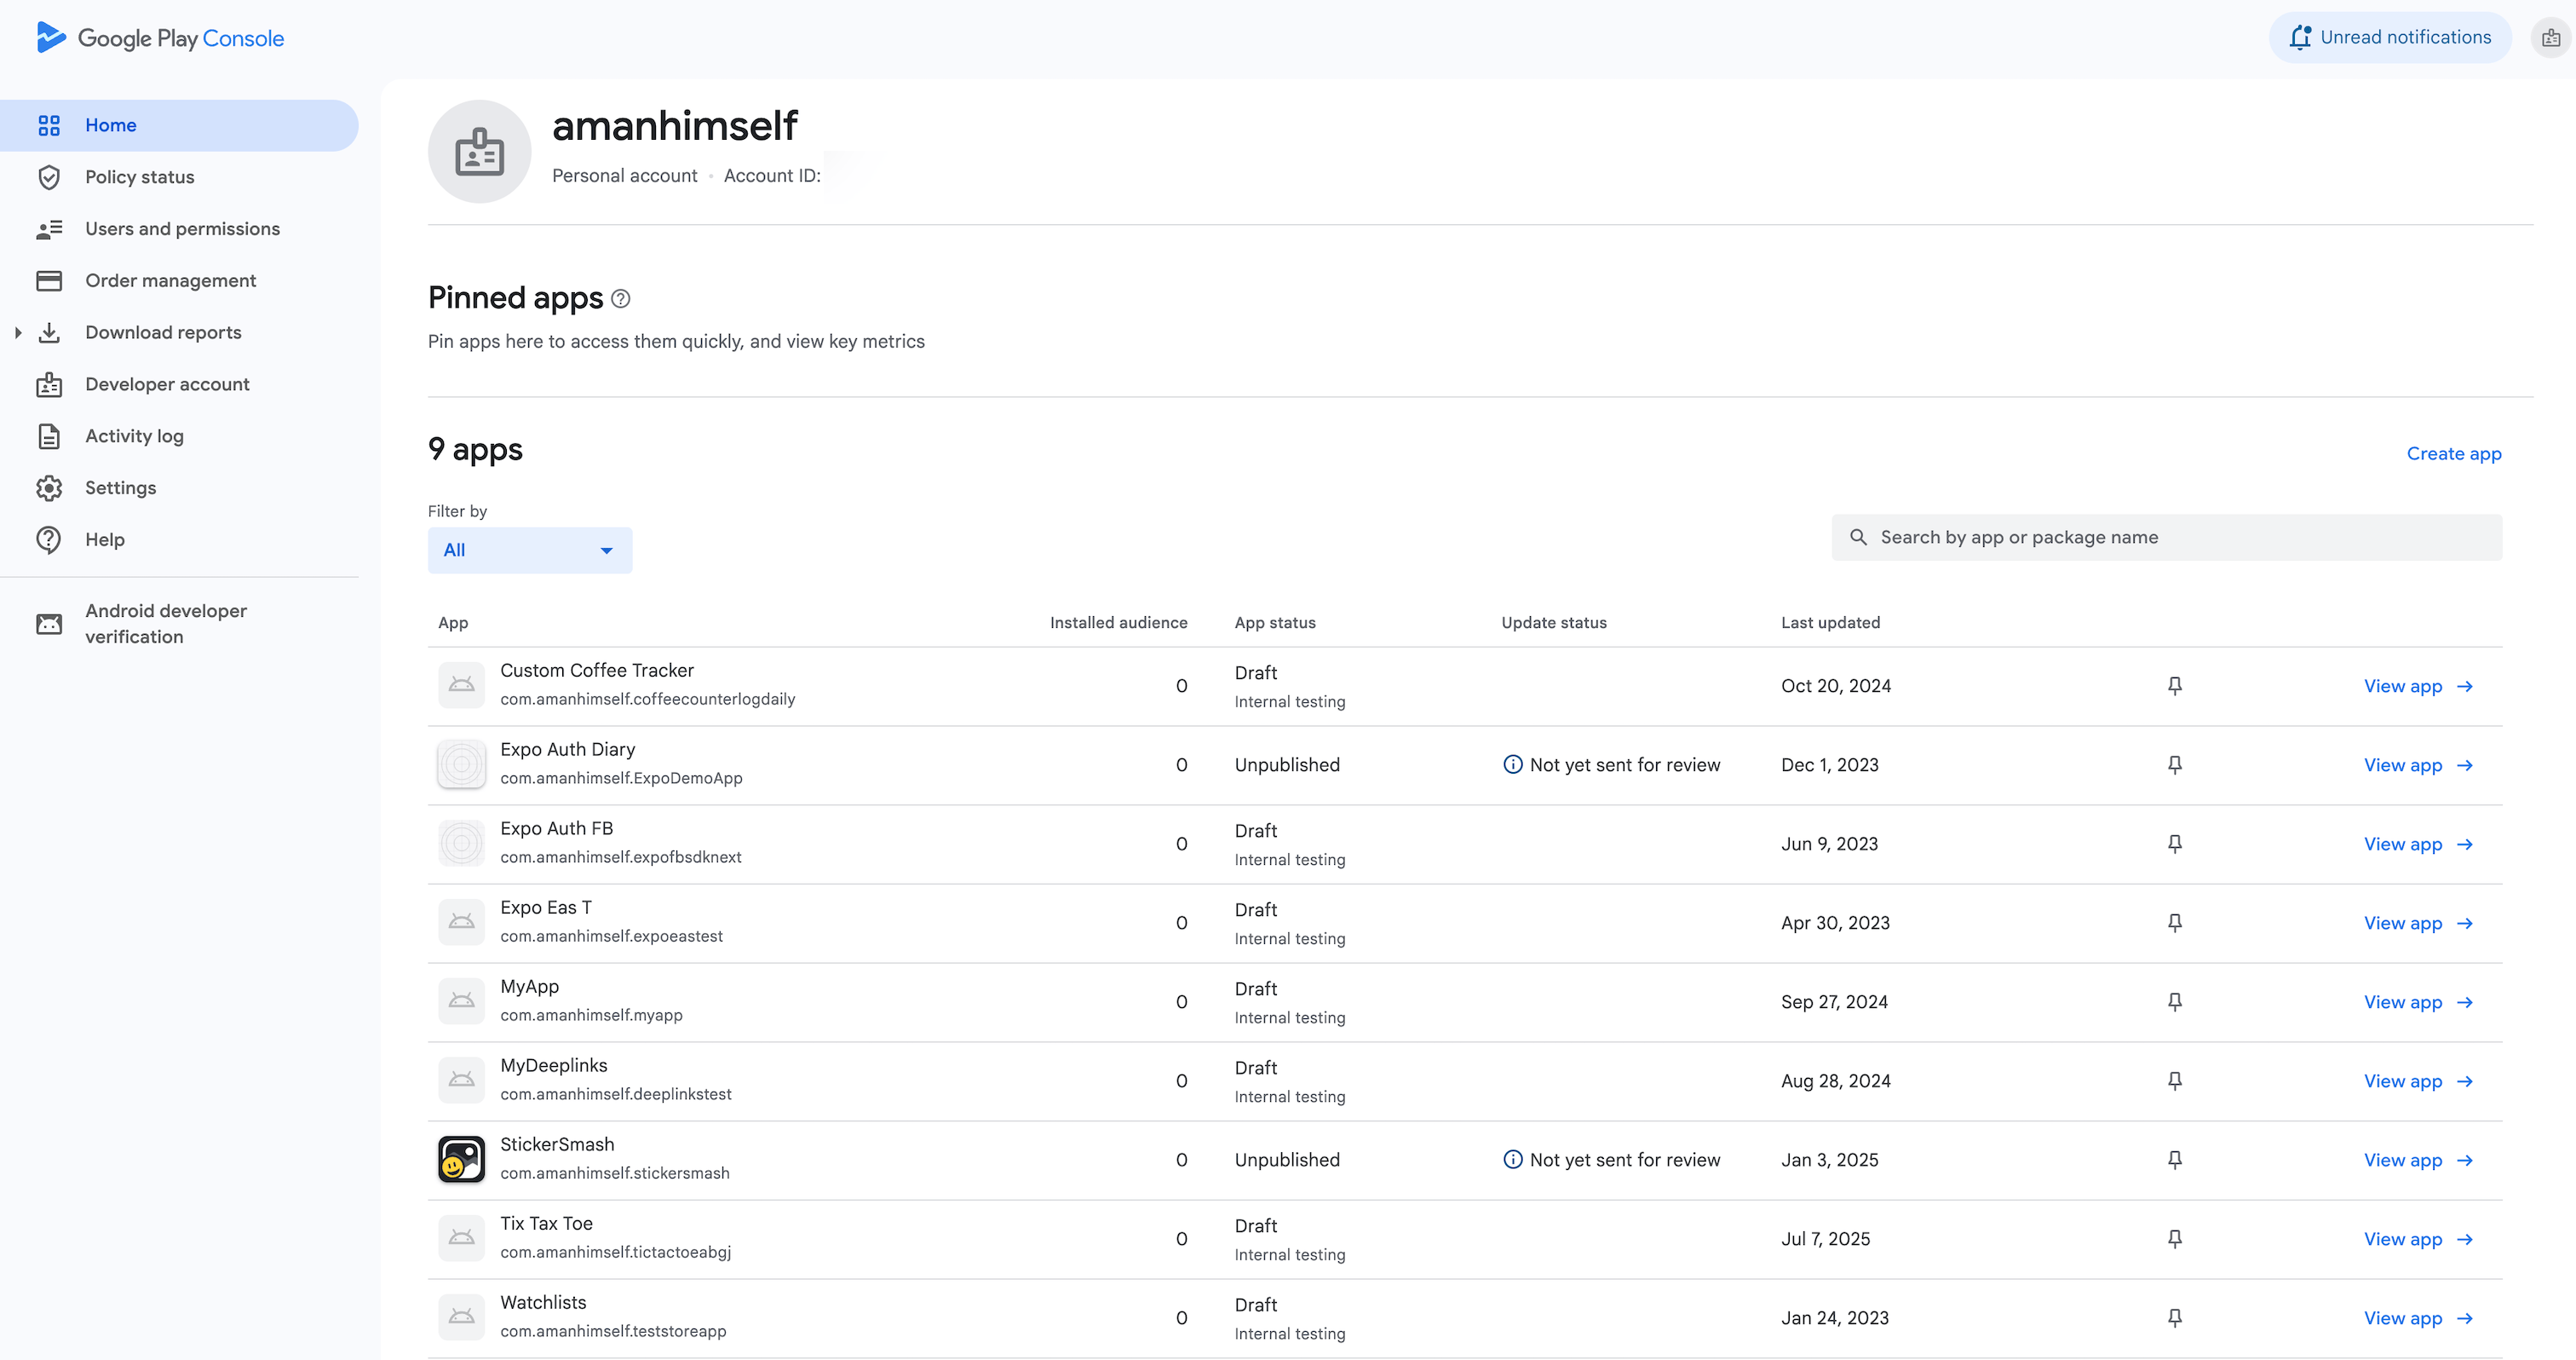
Task: Open Developer account from sidebar
Action: point(167,384)
